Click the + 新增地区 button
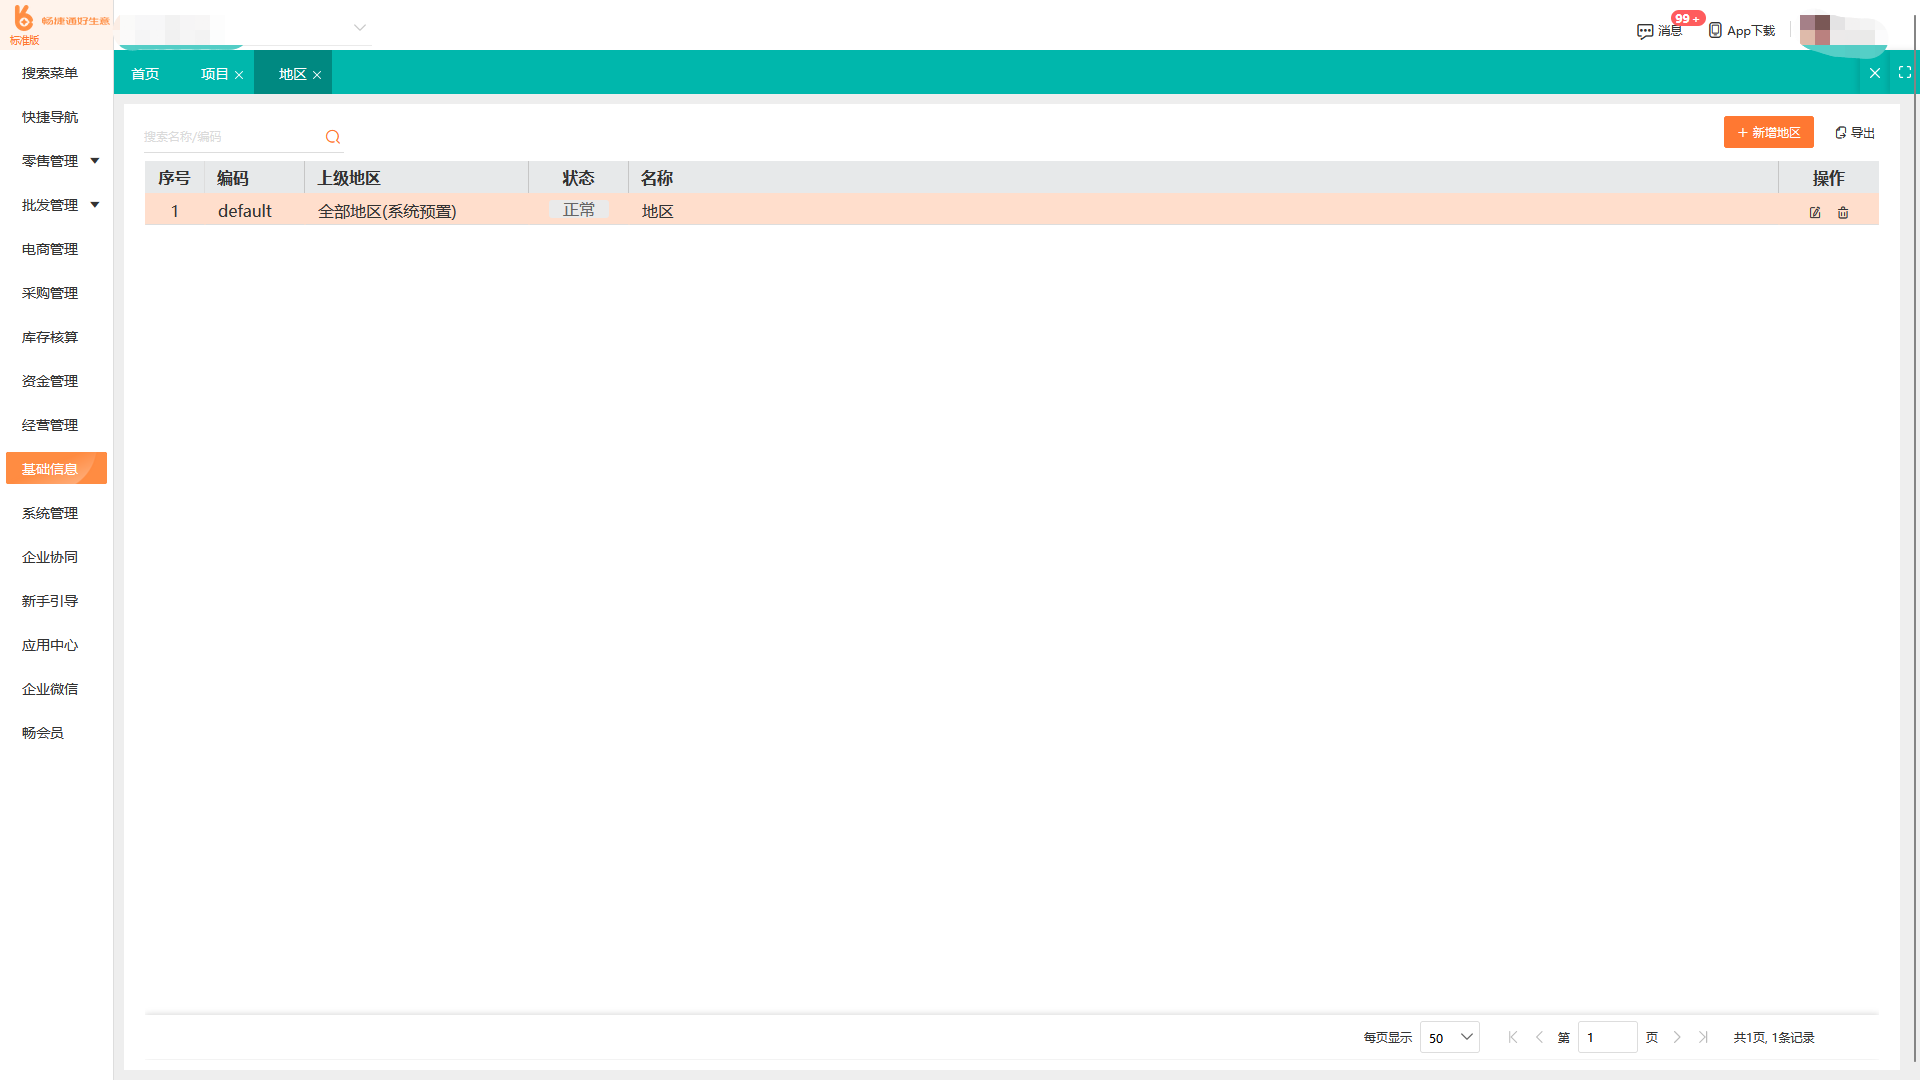Viewport: 1920px width, 1080px height. click(1770, 132)
